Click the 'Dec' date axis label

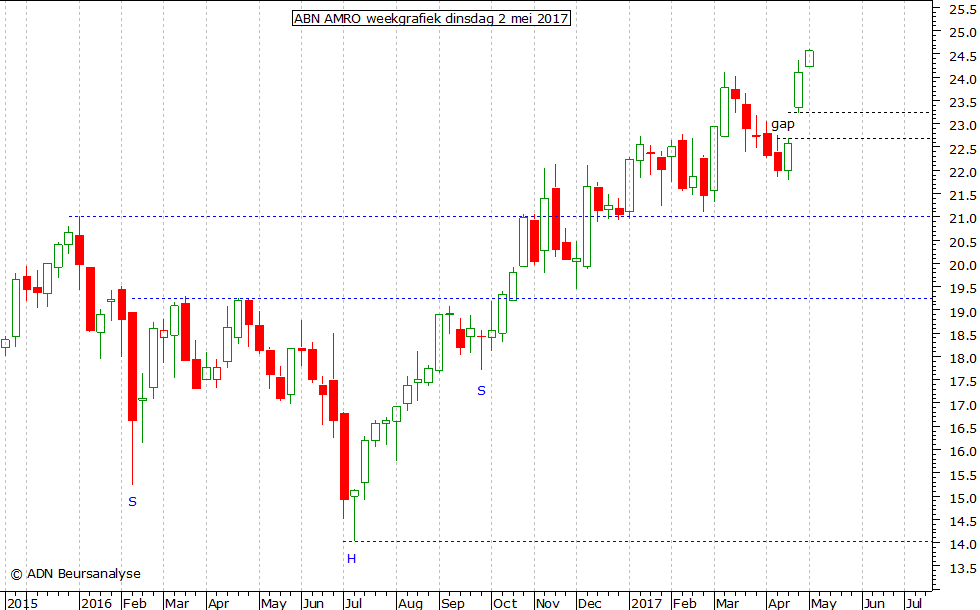[589, 603]
